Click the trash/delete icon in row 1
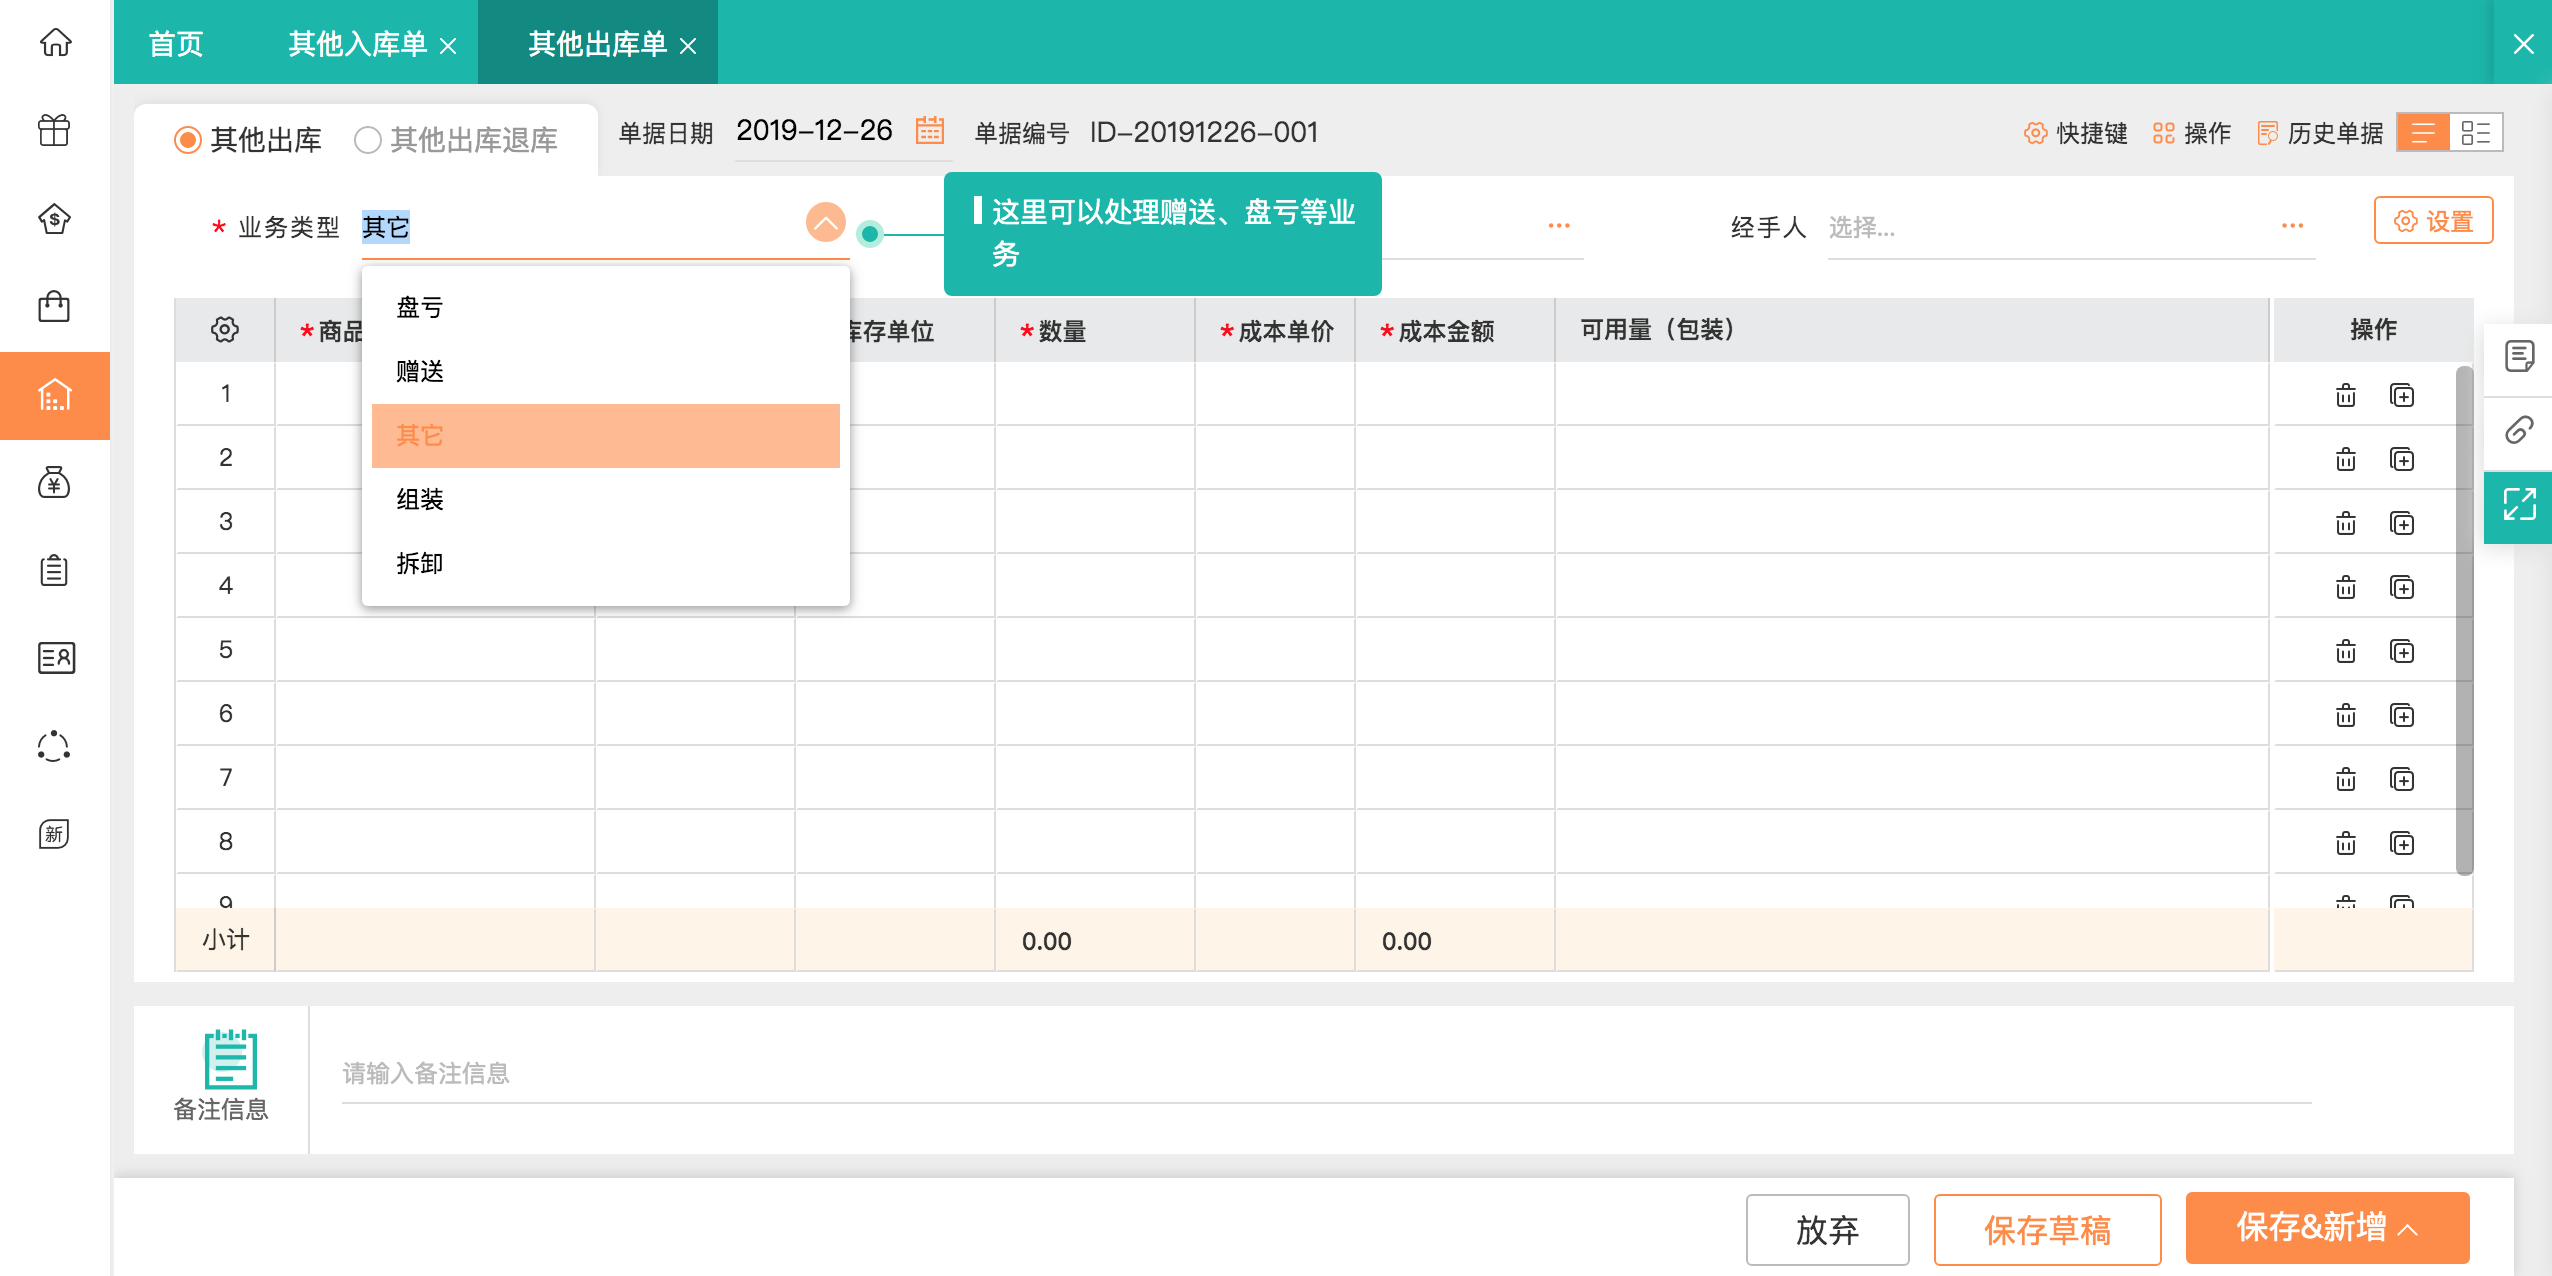This screenshot has width=2552, height=1276. pos(2345,392)
